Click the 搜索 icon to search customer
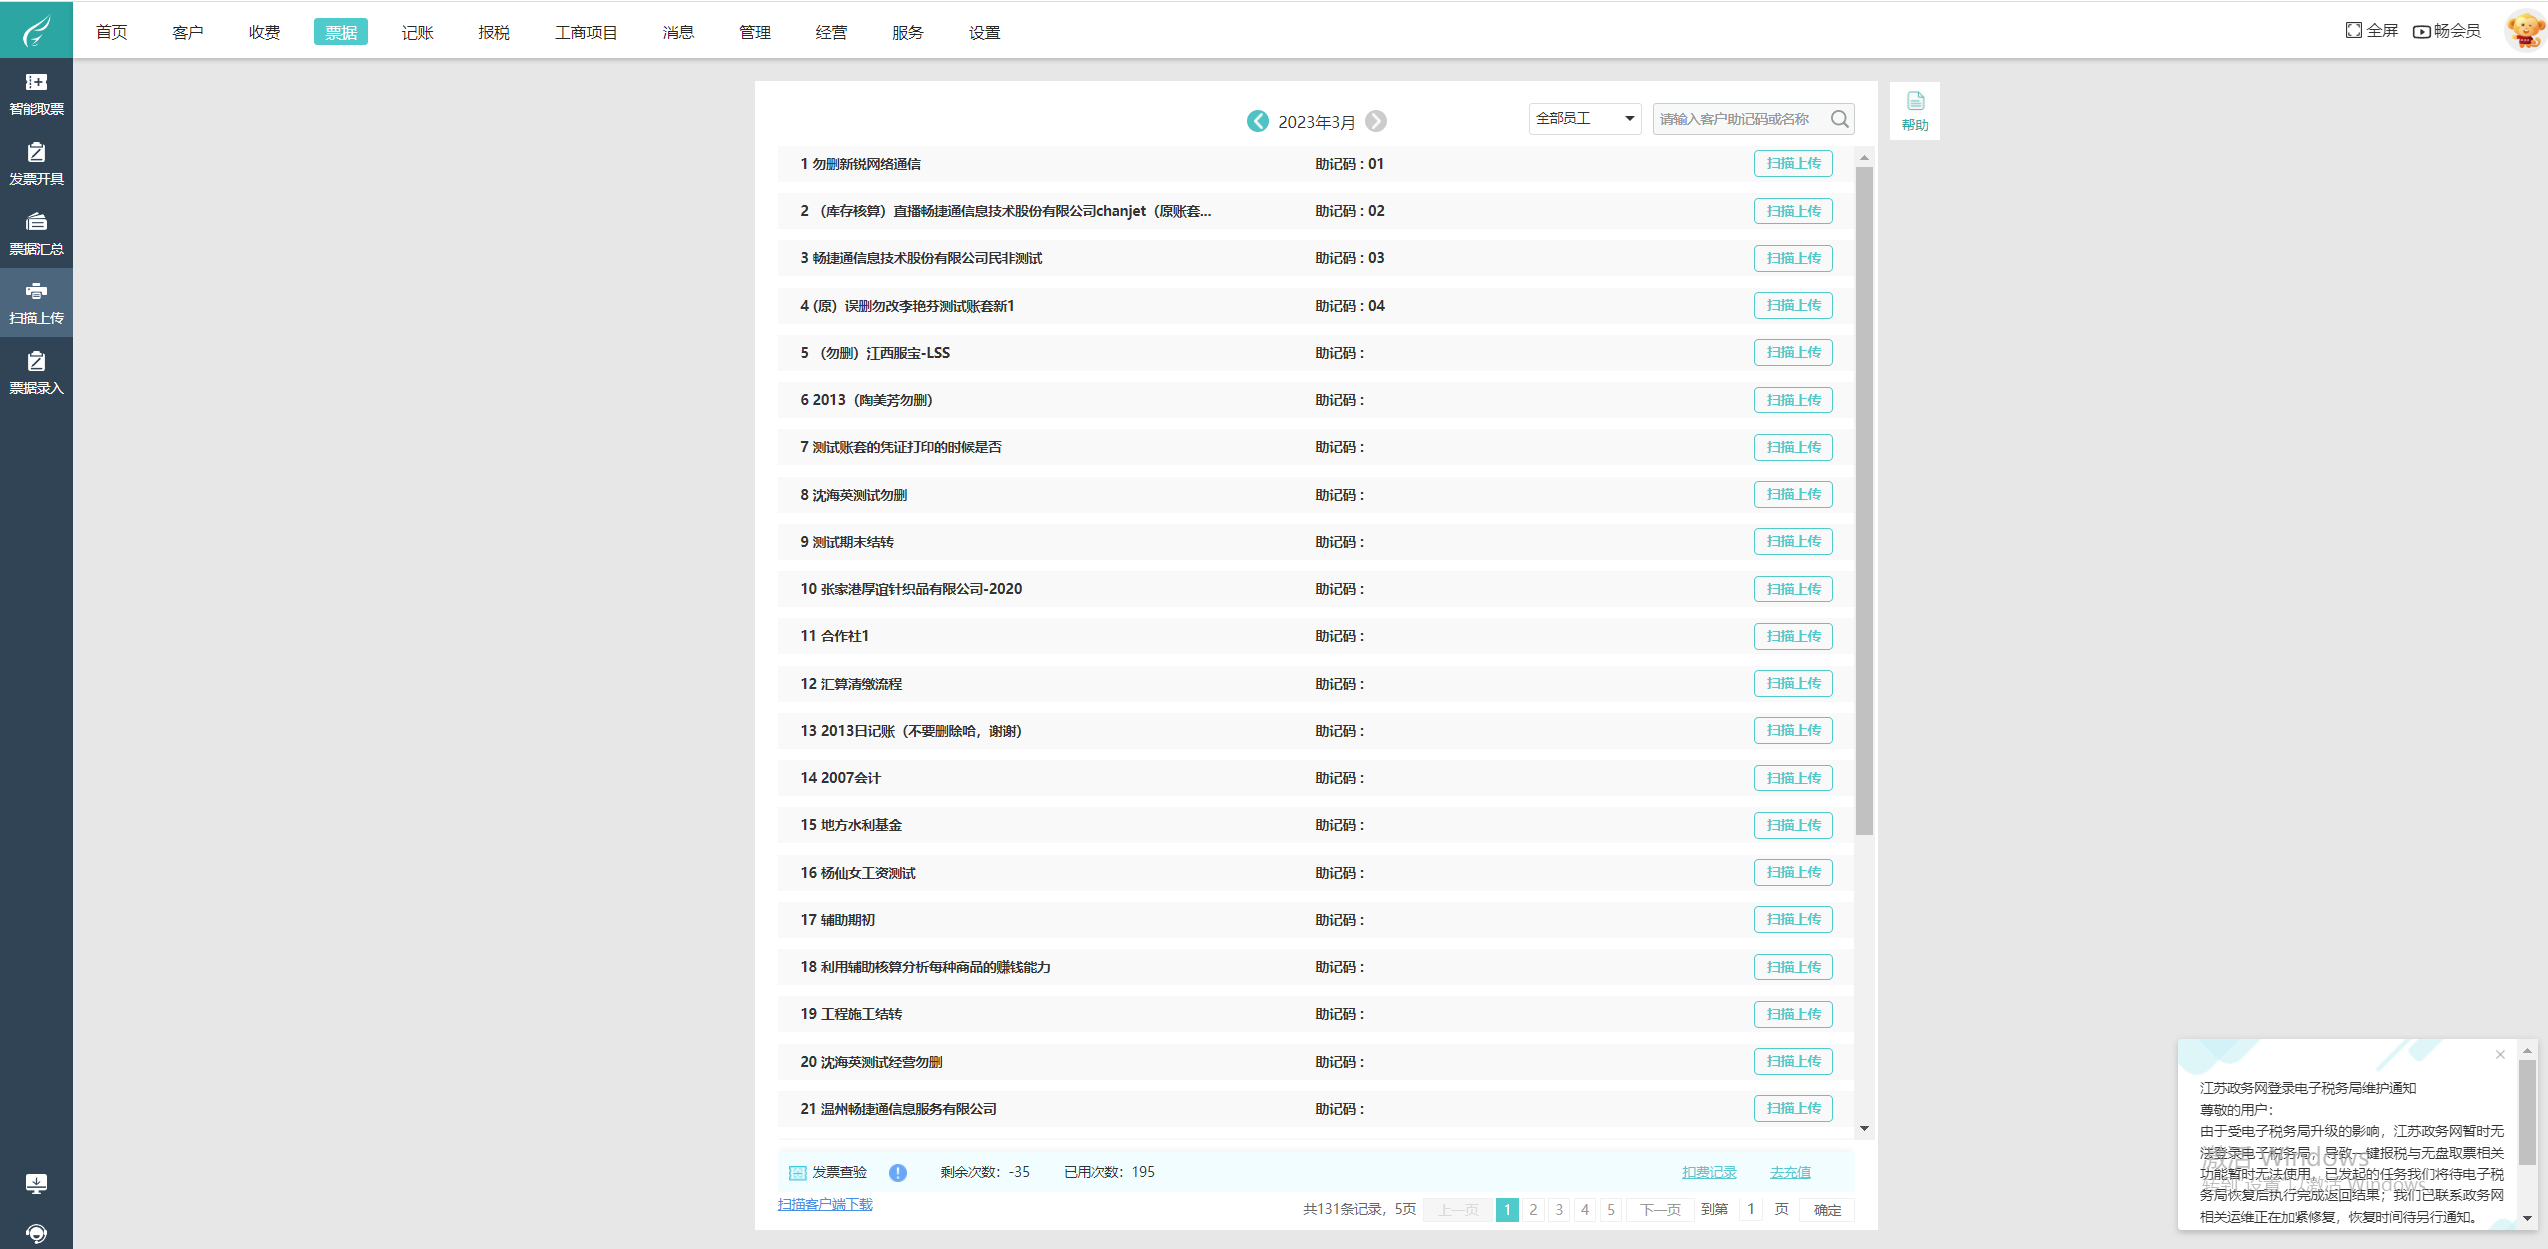 click(1838, 122)
